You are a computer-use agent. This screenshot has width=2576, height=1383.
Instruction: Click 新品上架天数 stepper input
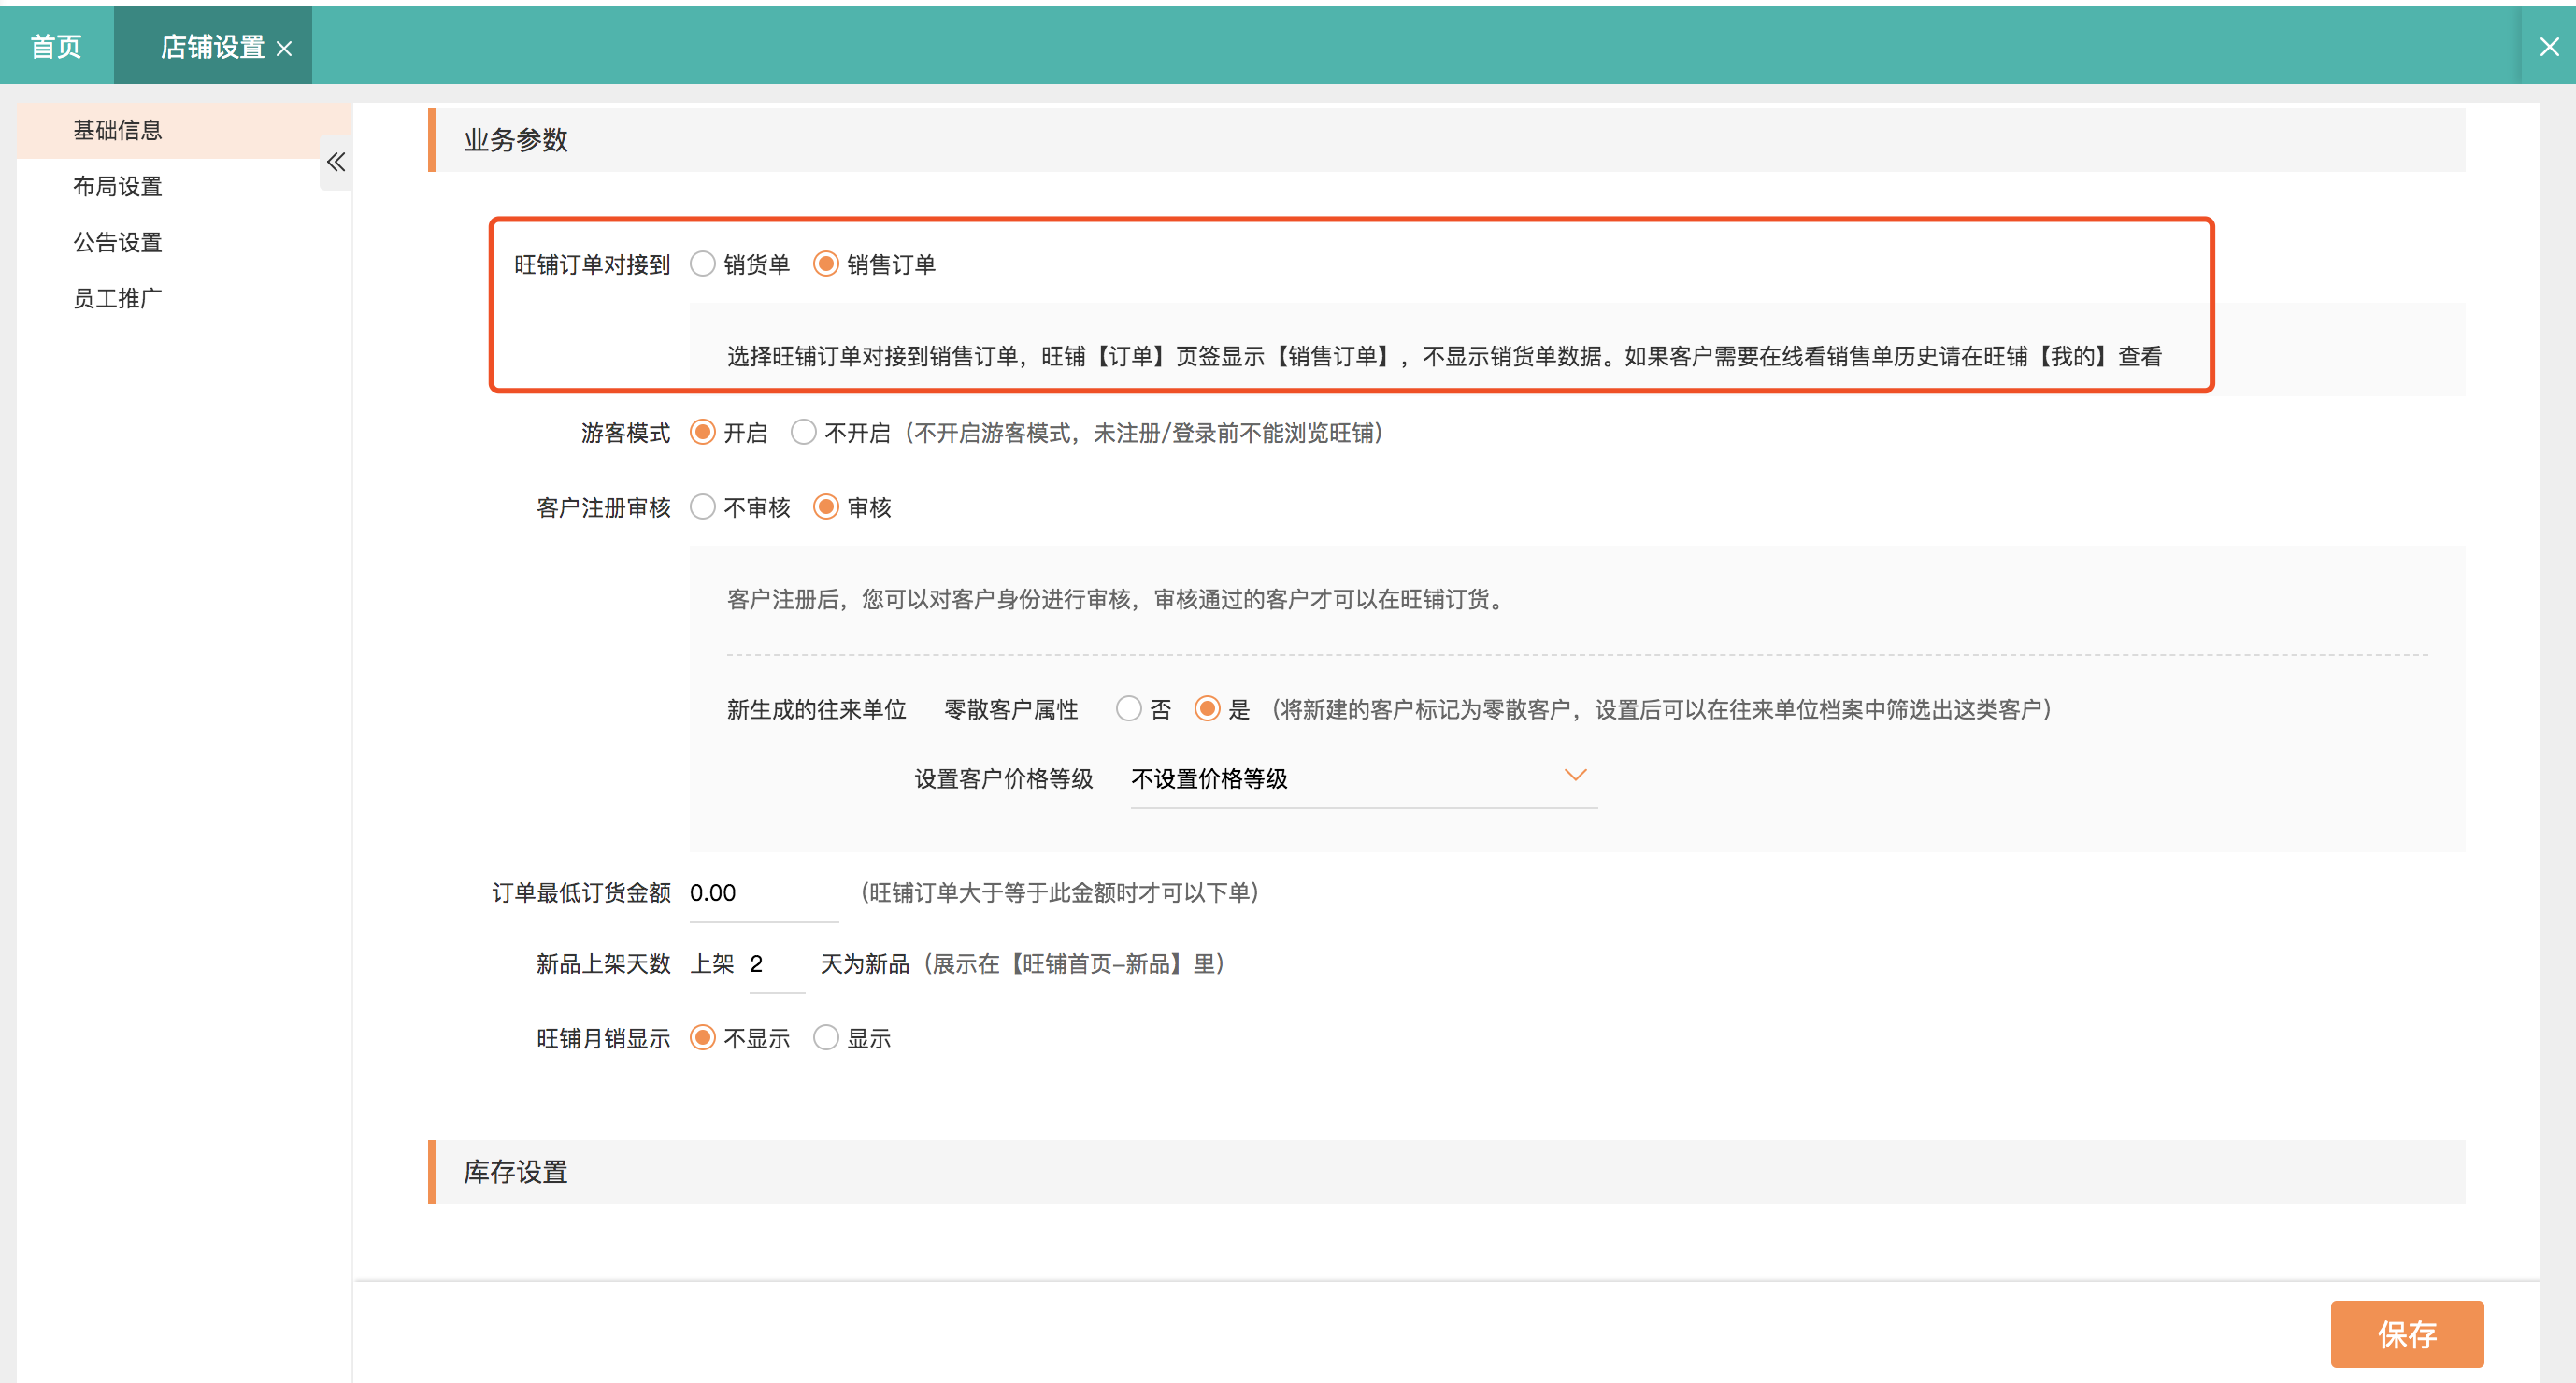point(766,965)
